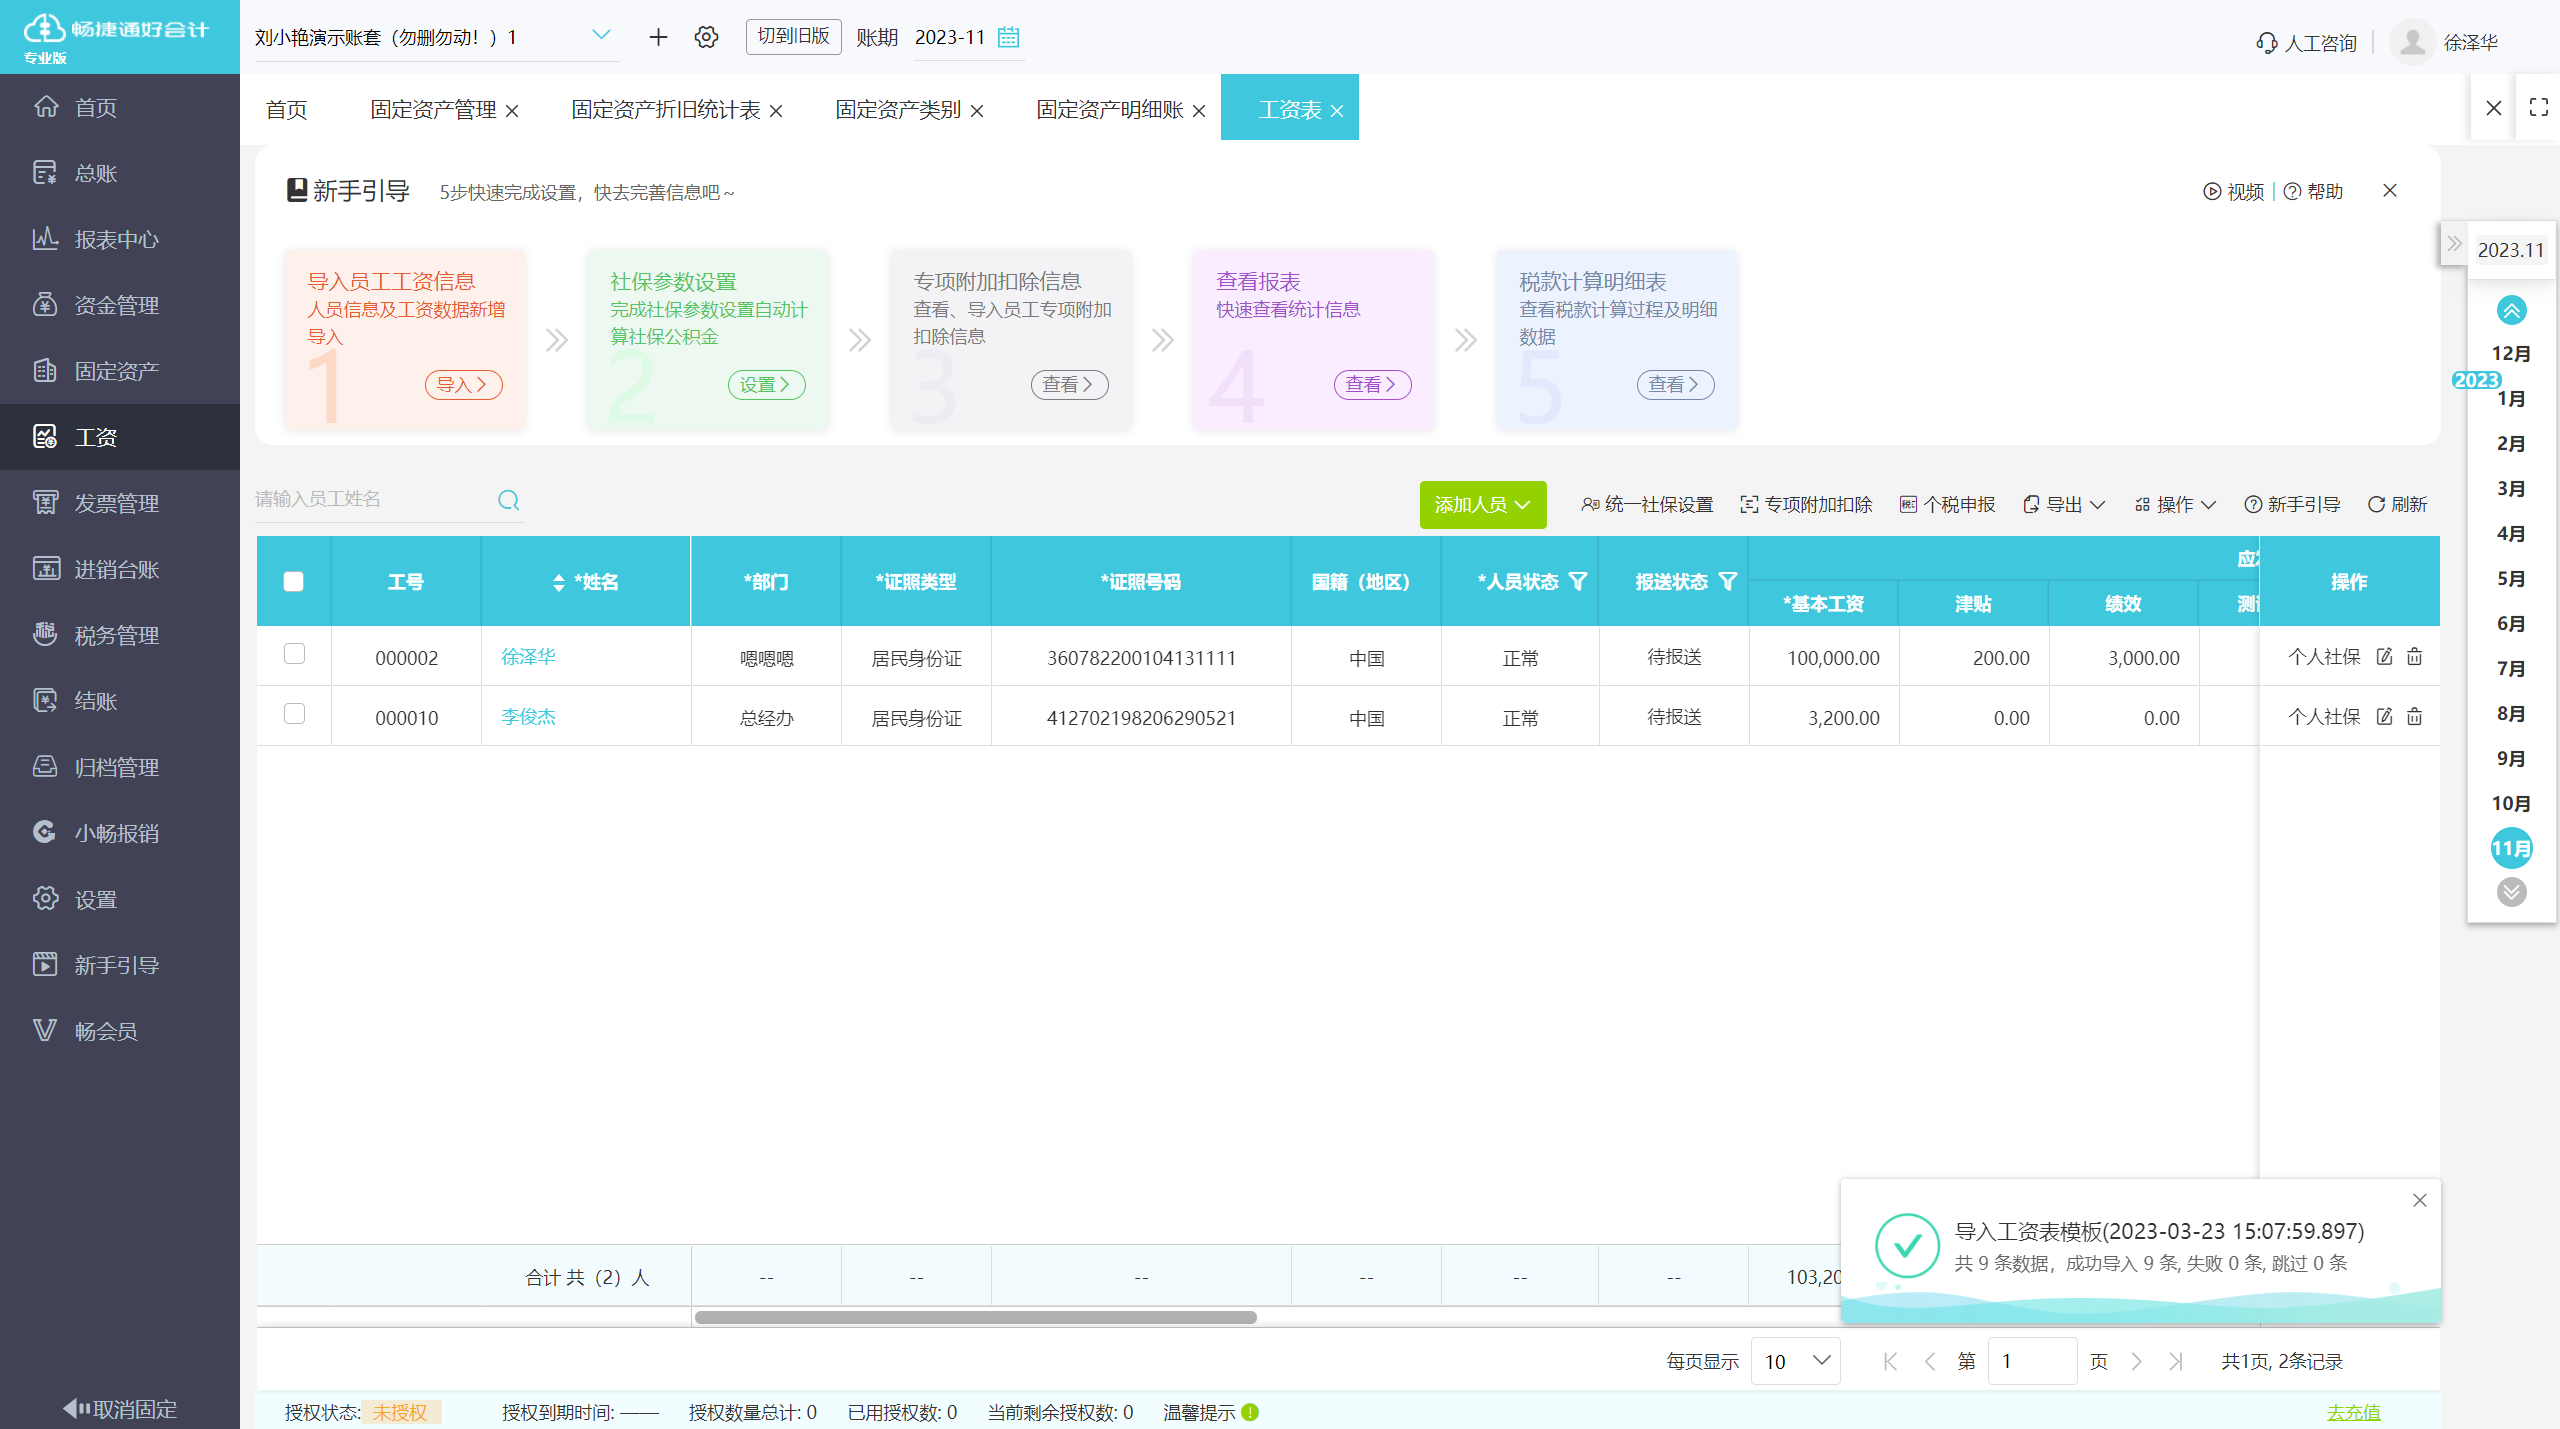Click the 设置 button in 社保参数设置
This screenshot has height=1429, width=2560.
767,385
